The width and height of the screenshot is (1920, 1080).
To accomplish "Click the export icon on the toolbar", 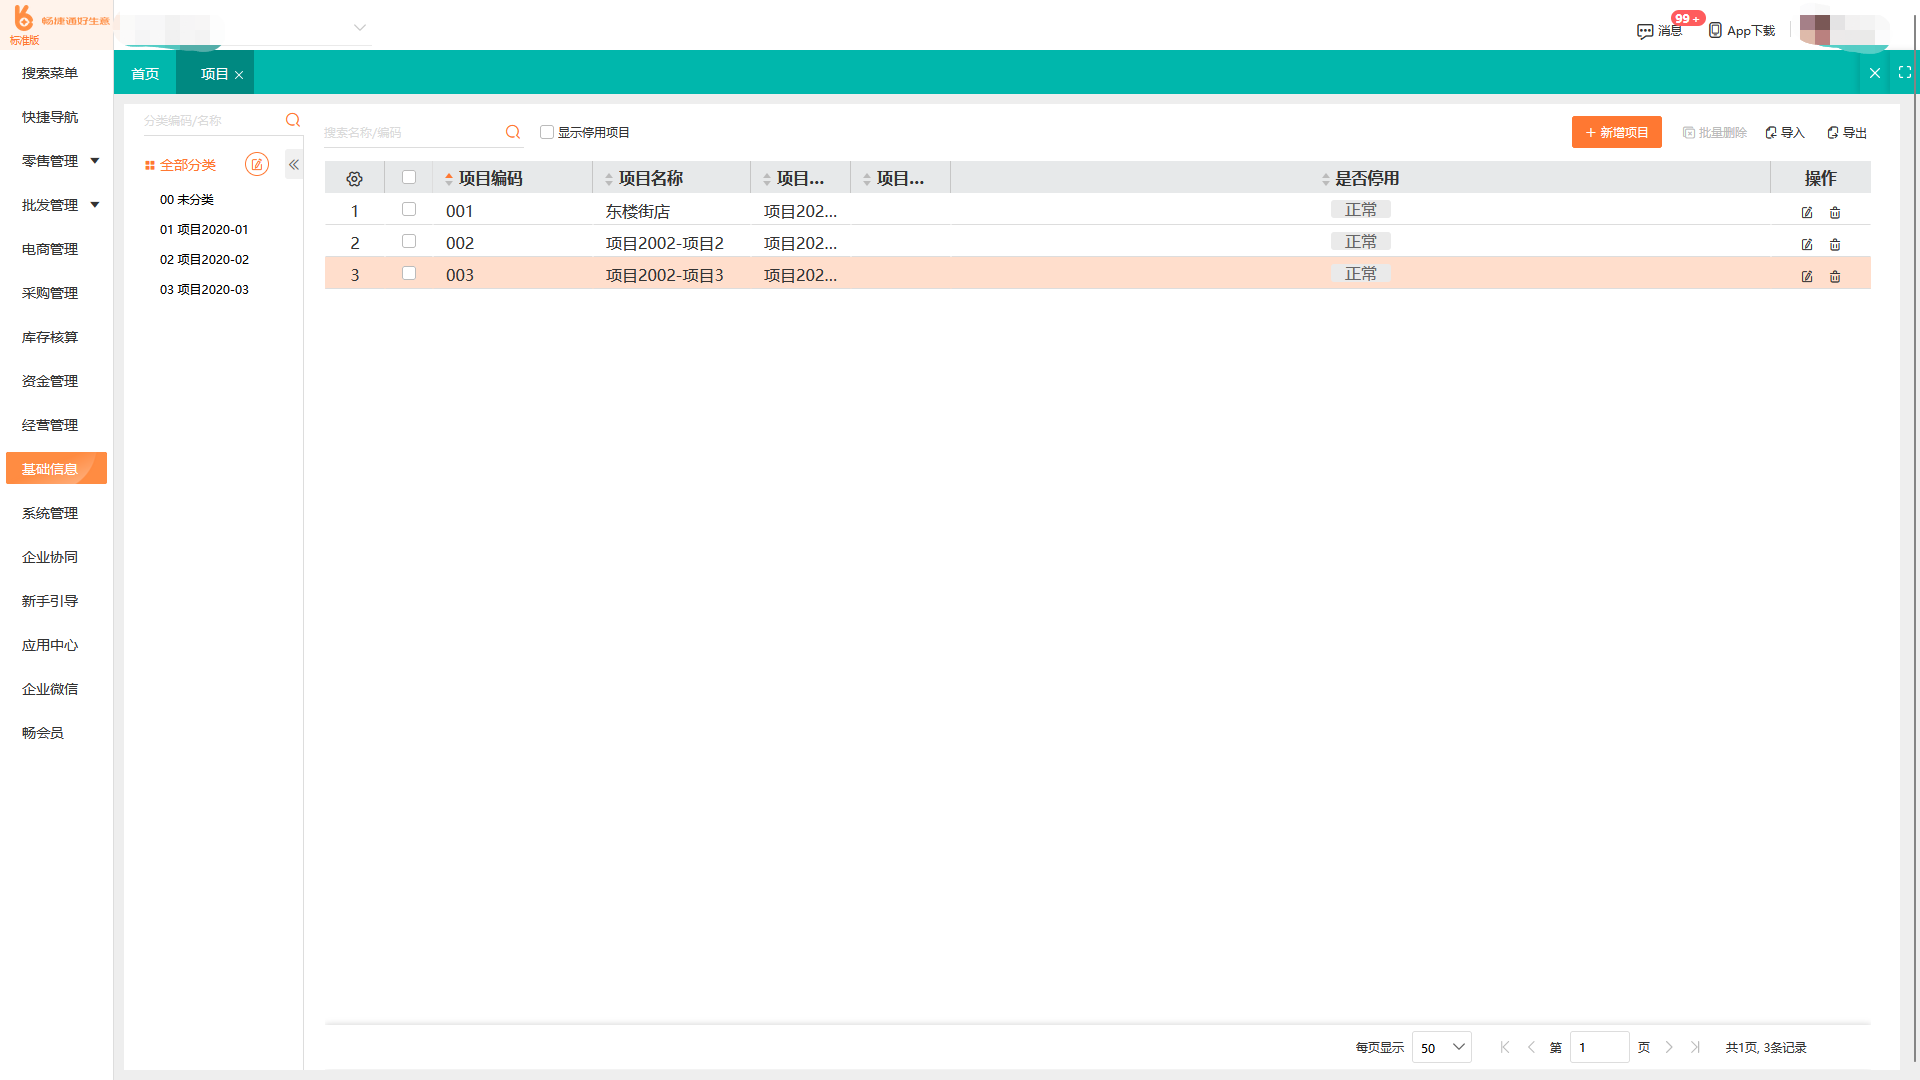I will click(1846, 131).
